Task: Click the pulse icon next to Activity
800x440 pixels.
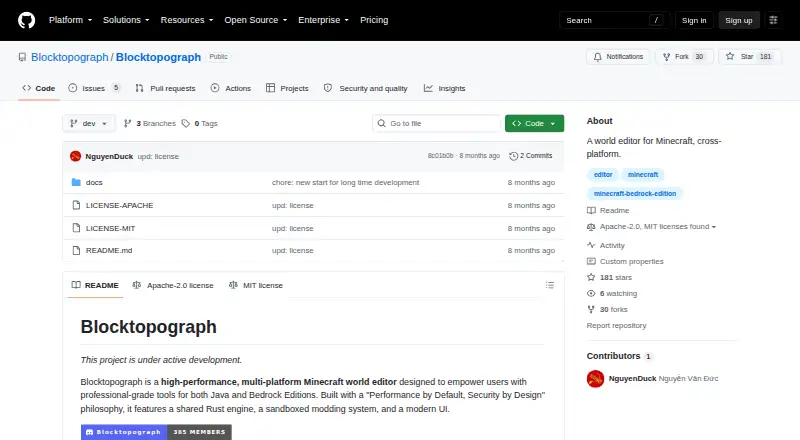Action: pos(591,245)
